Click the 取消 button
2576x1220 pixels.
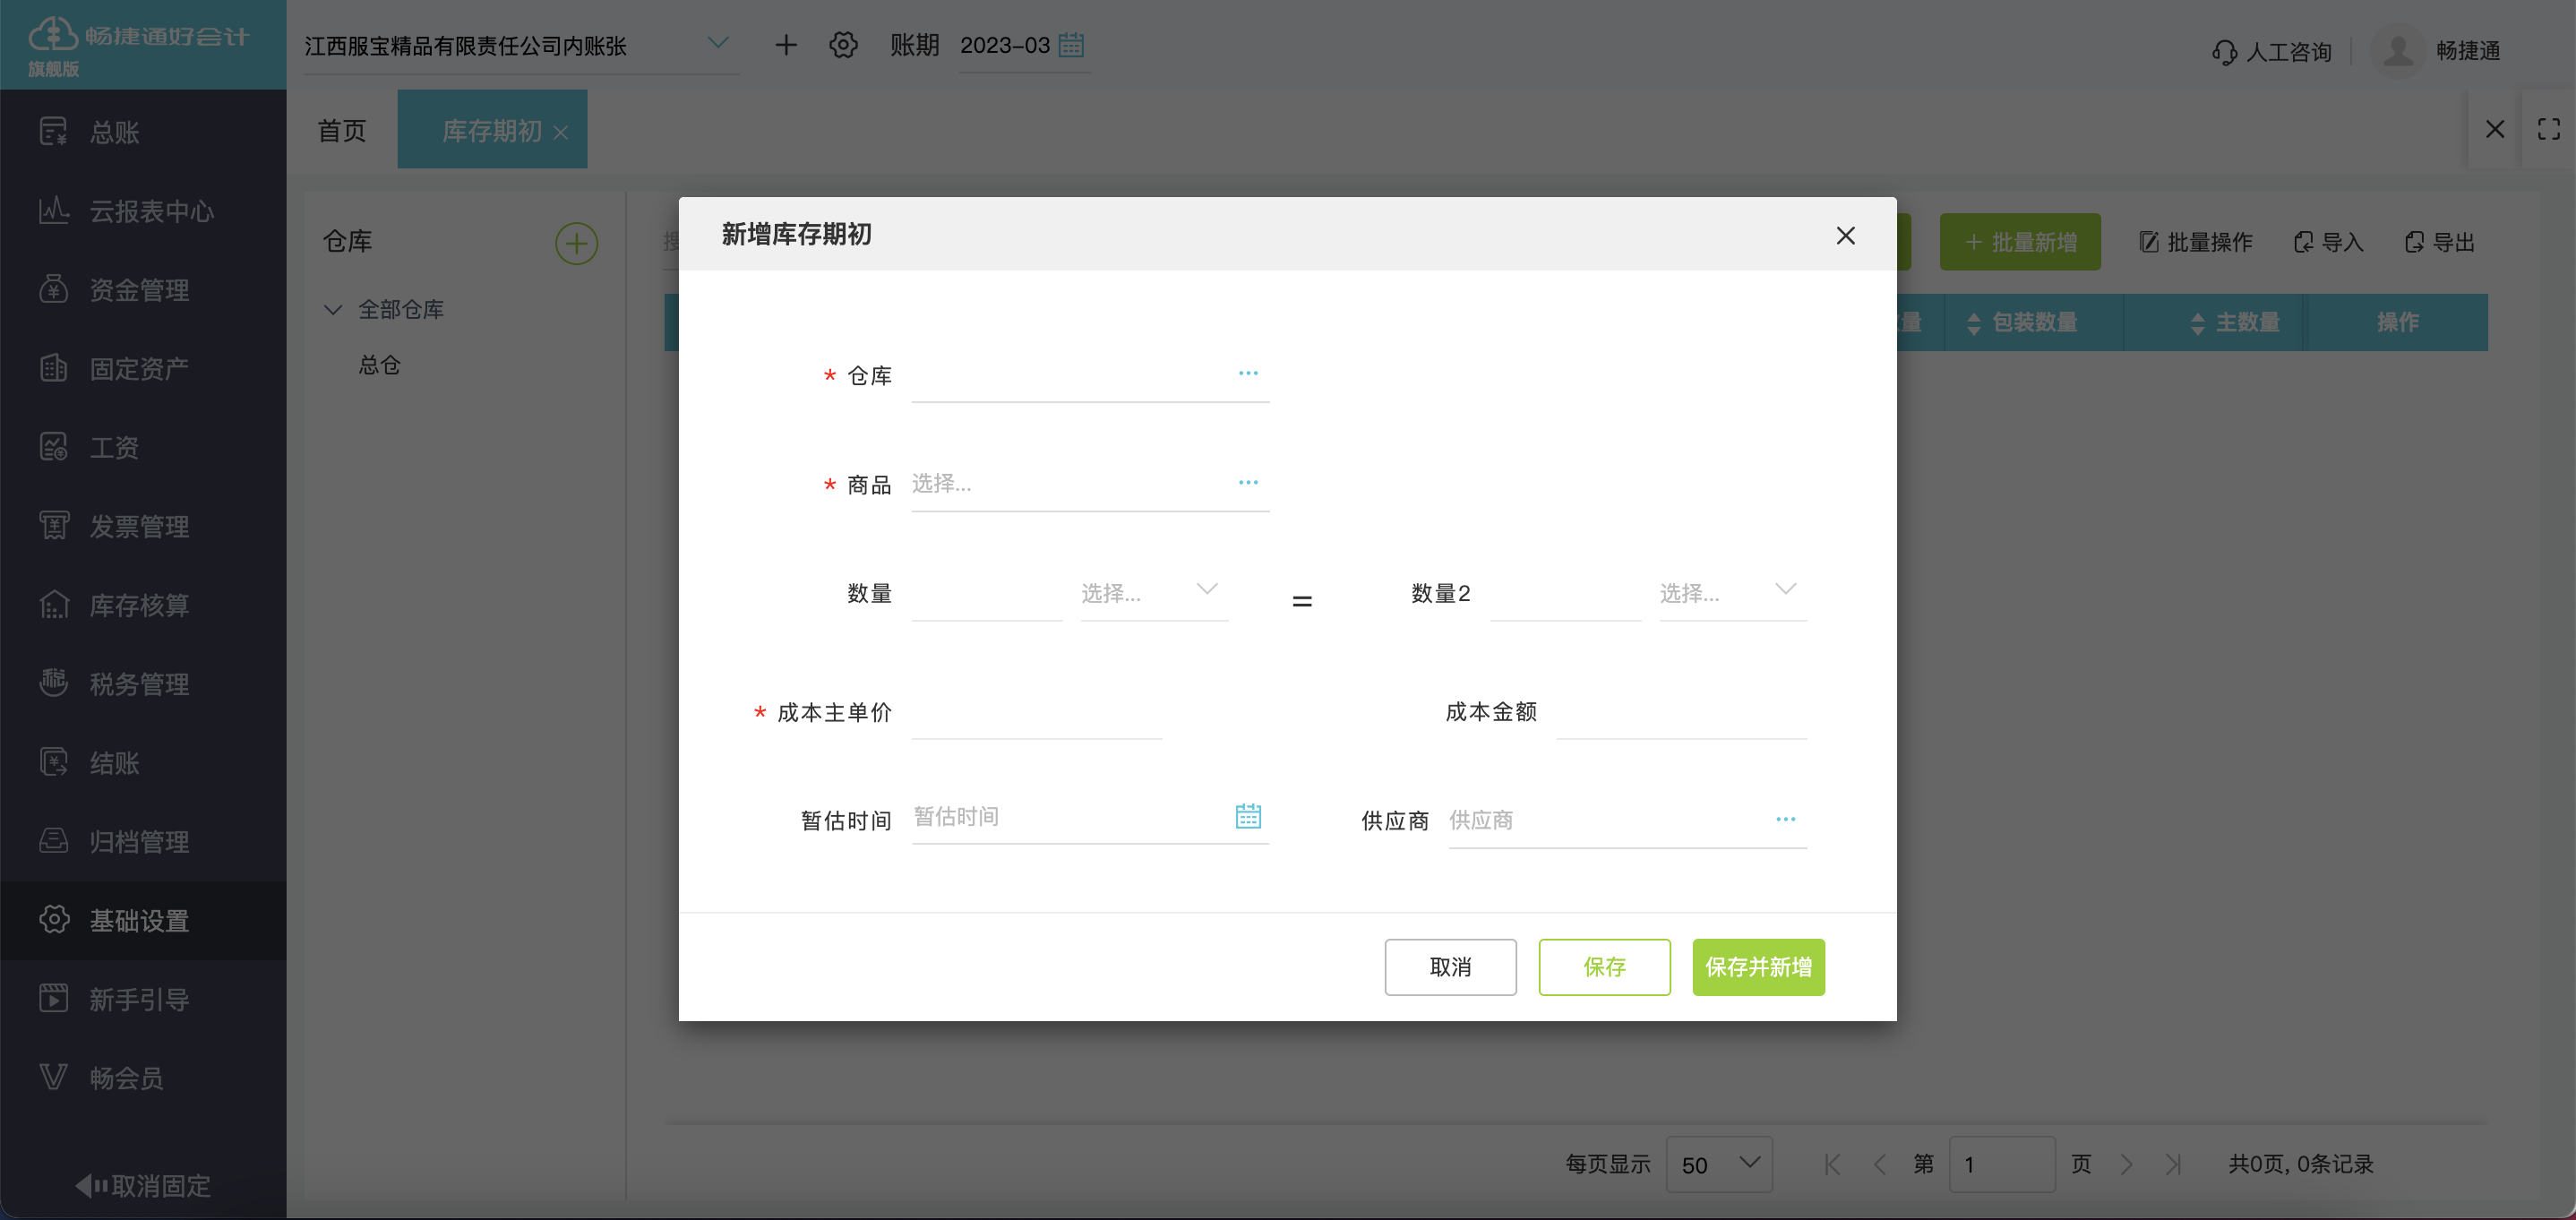pyautogui.click(x=1451, y=967)
